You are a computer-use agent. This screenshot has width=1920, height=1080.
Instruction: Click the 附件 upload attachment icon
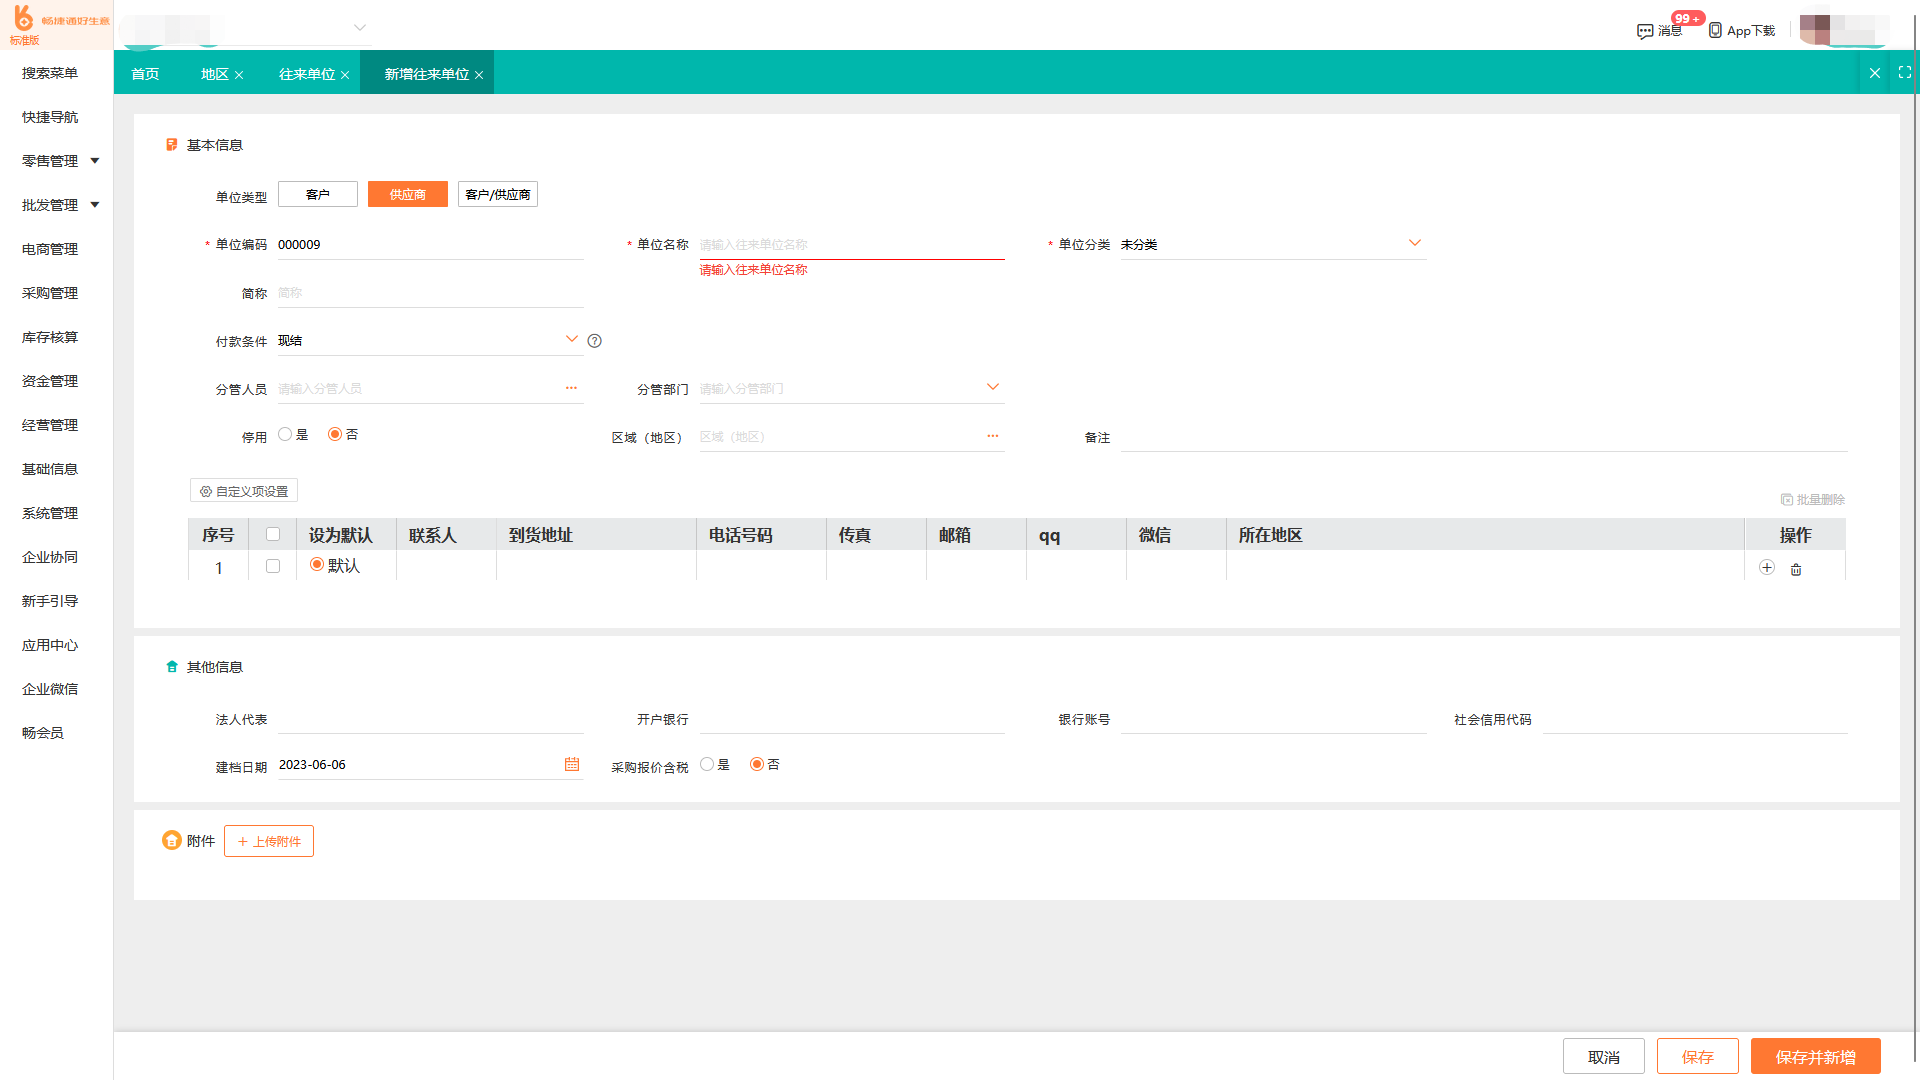270,841
